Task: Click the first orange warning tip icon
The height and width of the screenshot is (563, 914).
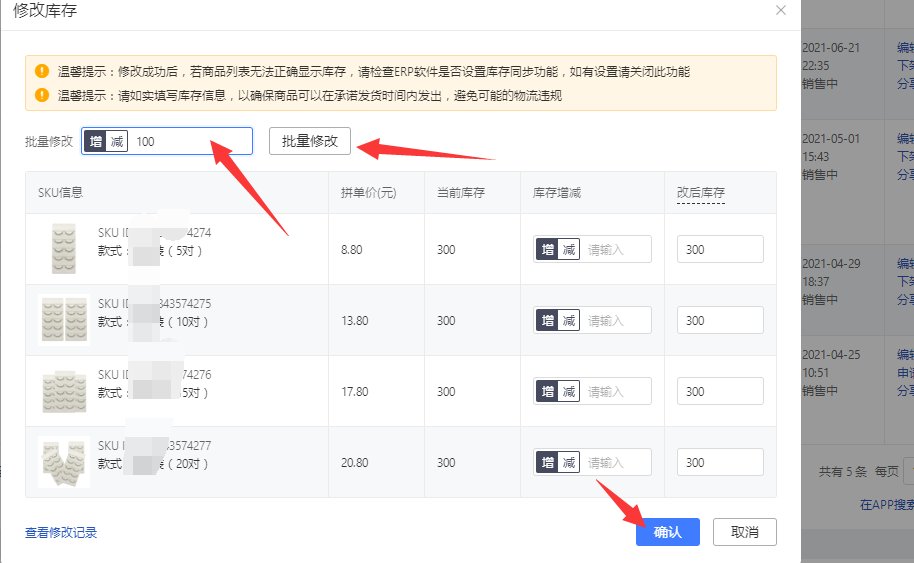Action: click(41, 72)
